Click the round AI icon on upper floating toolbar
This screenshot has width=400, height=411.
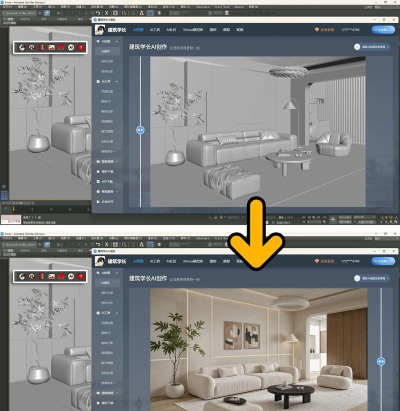click(x=71, y=47)
